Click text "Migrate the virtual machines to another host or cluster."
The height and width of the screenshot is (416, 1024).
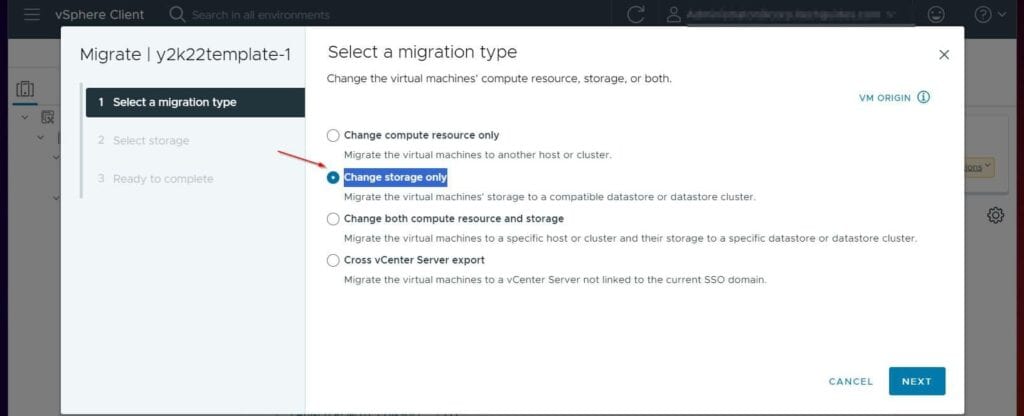click(477, 155)
